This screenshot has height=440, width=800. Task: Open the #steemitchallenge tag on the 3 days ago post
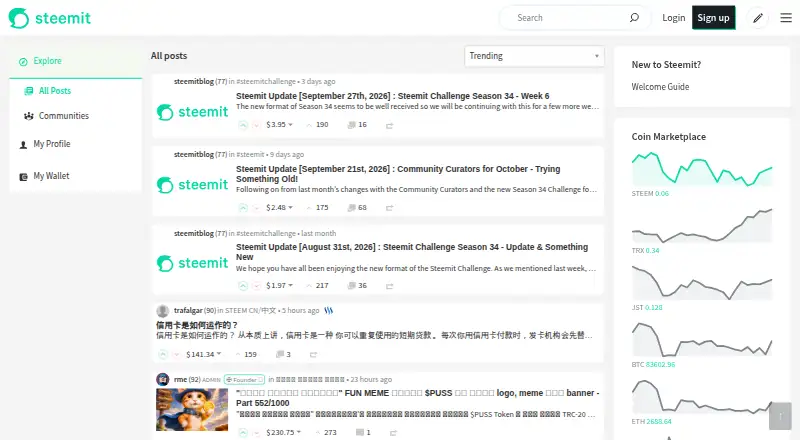[x=266, y=81]
